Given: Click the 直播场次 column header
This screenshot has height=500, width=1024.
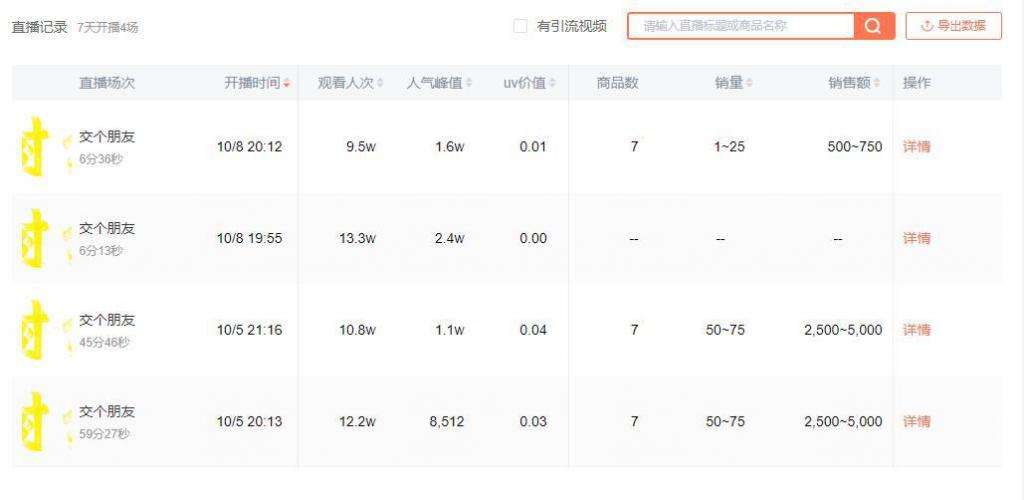Looking at the screenshot, I should tap(107, 84).
